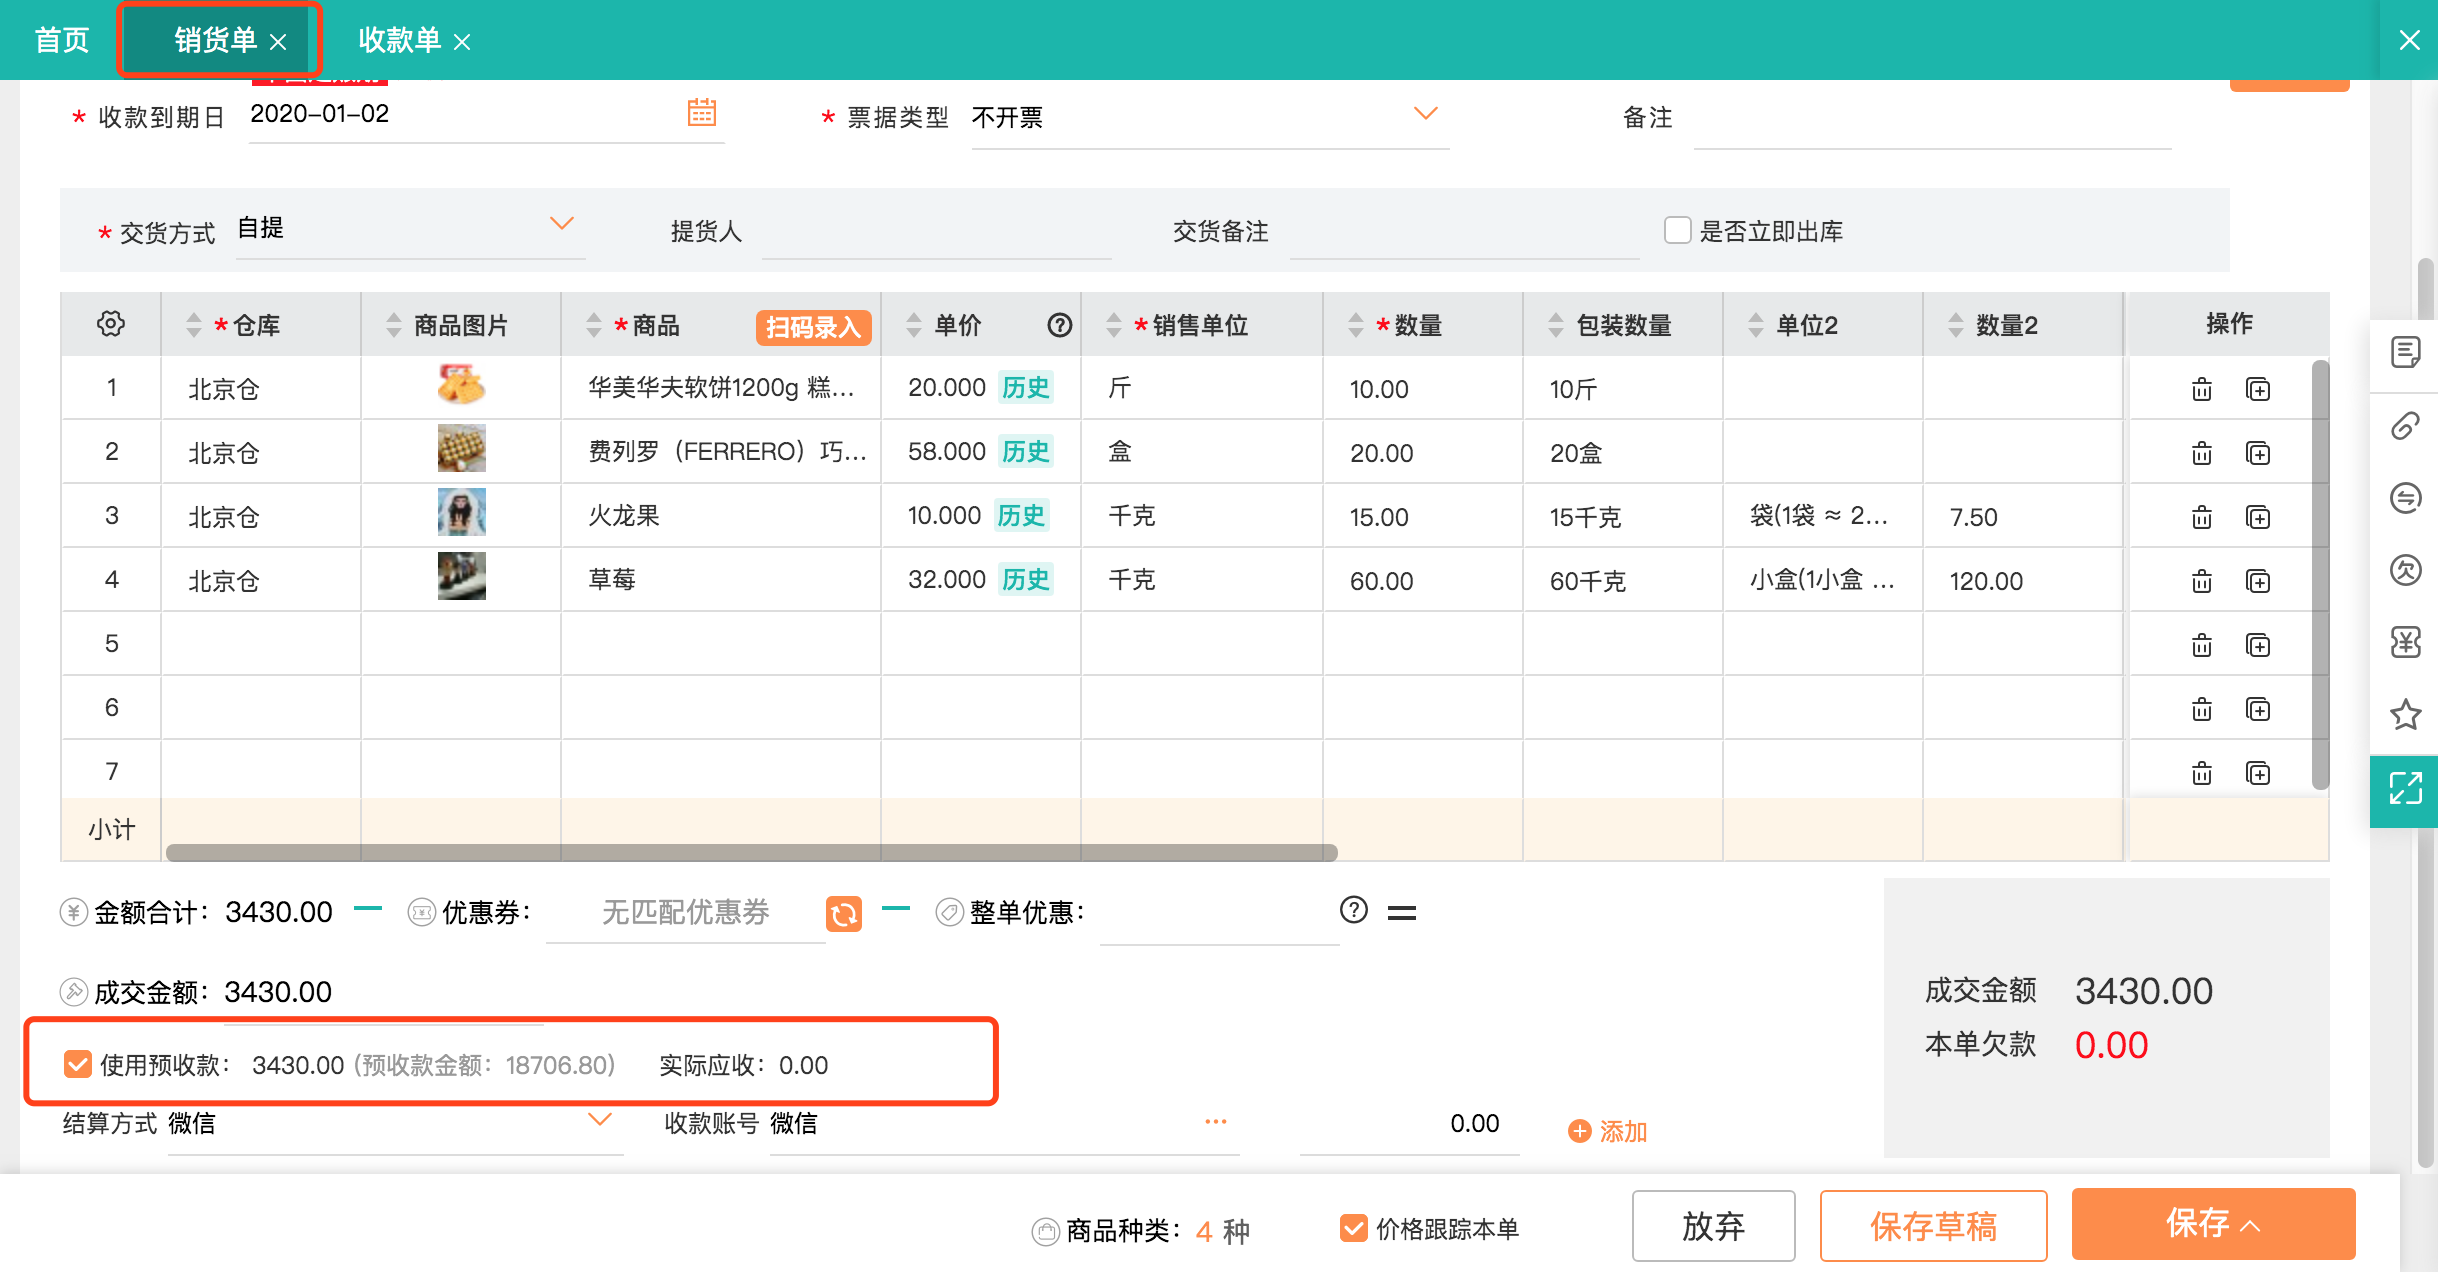Expand the 交货方式 dropdown
2438x1272 pixels.
tap(569, 227)
